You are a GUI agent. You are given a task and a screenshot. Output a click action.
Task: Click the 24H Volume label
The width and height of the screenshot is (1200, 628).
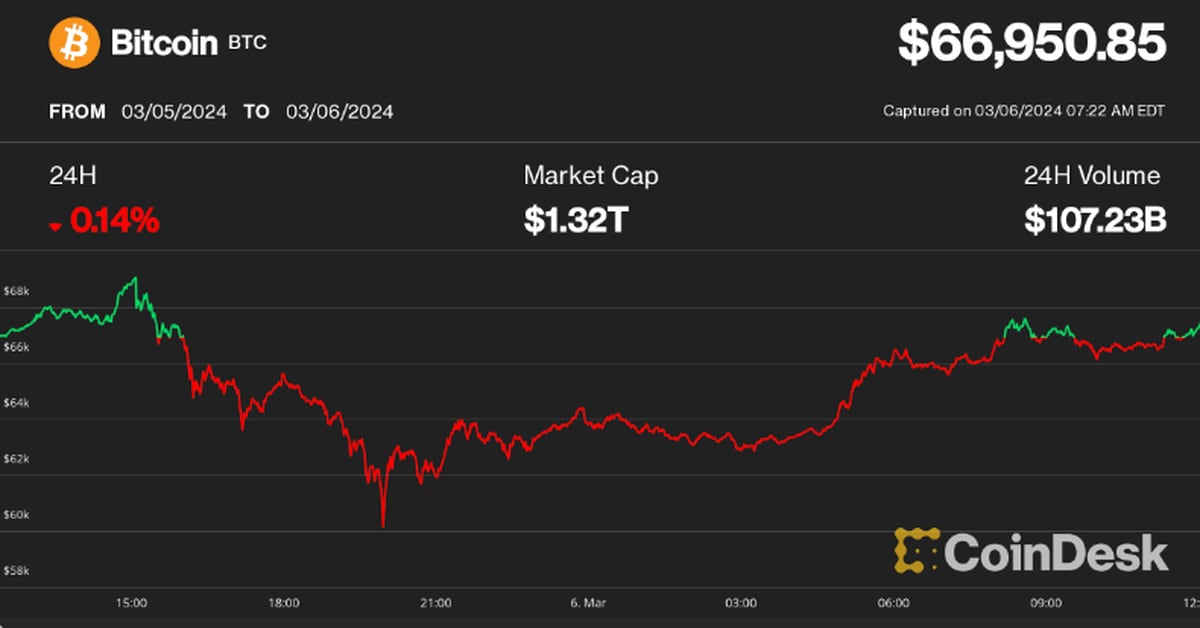click(x=1092, y=176)
